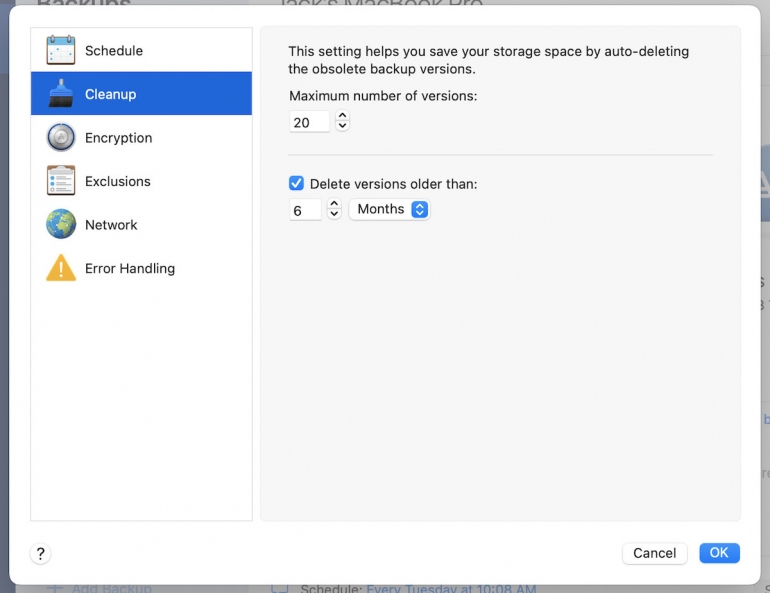Click the Error Handling warning icon
The image size is (770, 593).
[x=60, y=268]
